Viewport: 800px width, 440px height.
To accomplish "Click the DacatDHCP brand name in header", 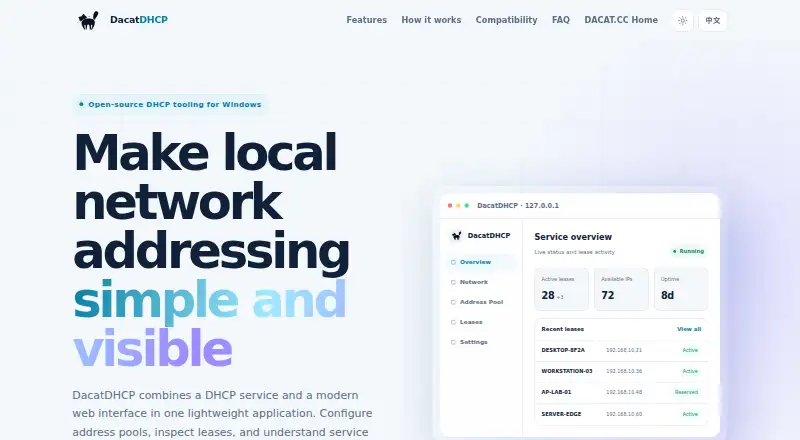I will pyautogui.click(x=139, y=20).
